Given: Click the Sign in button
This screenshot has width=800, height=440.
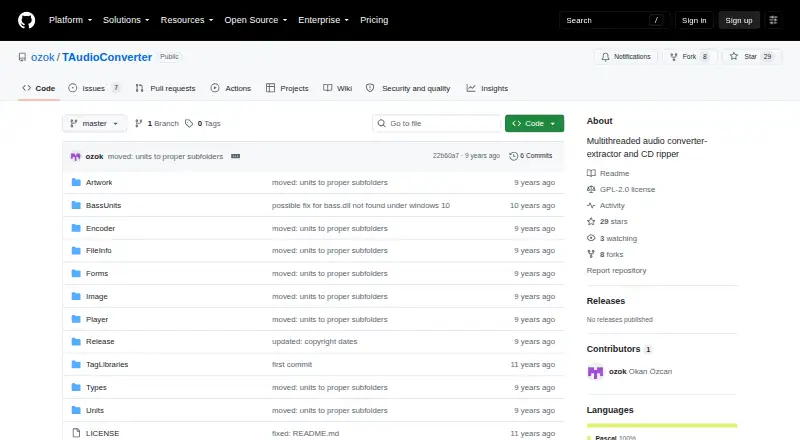Looking at the screenshot, I should [694, 20].
